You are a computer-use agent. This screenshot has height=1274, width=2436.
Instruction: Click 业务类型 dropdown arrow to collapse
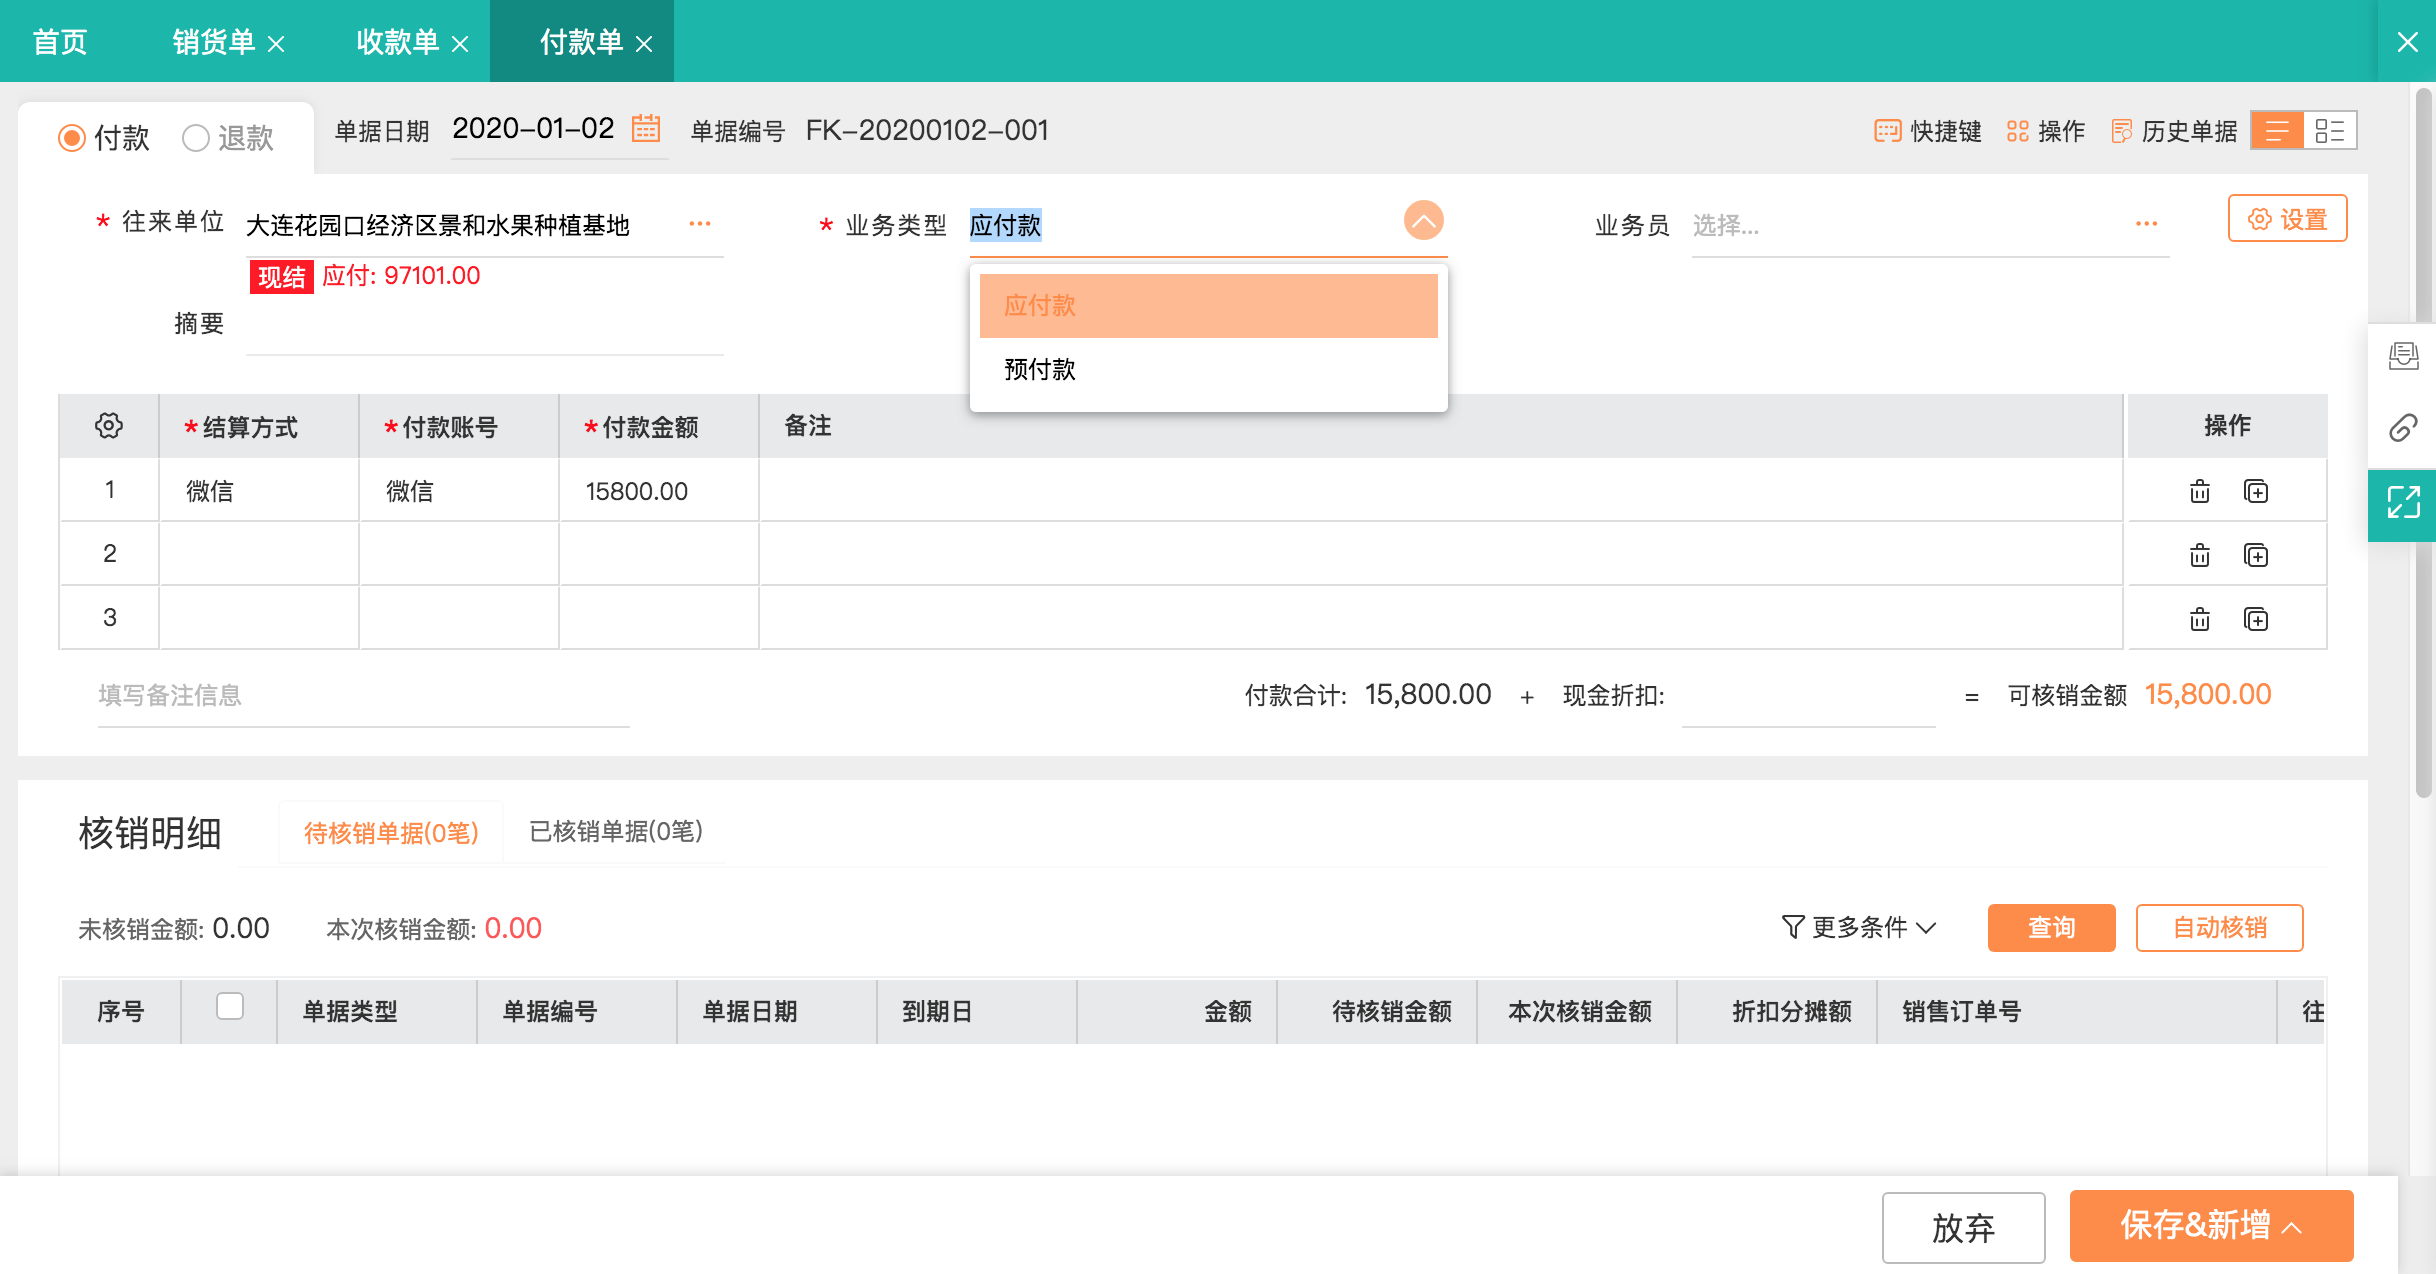1421,222
